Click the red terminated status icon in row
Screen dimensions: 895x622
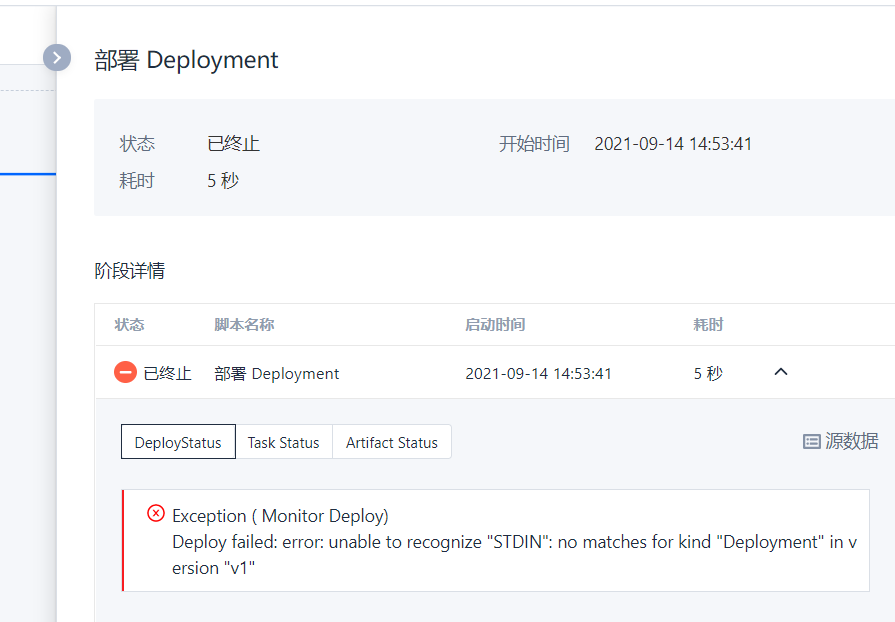pyautogui.click(x=125, y=373)
